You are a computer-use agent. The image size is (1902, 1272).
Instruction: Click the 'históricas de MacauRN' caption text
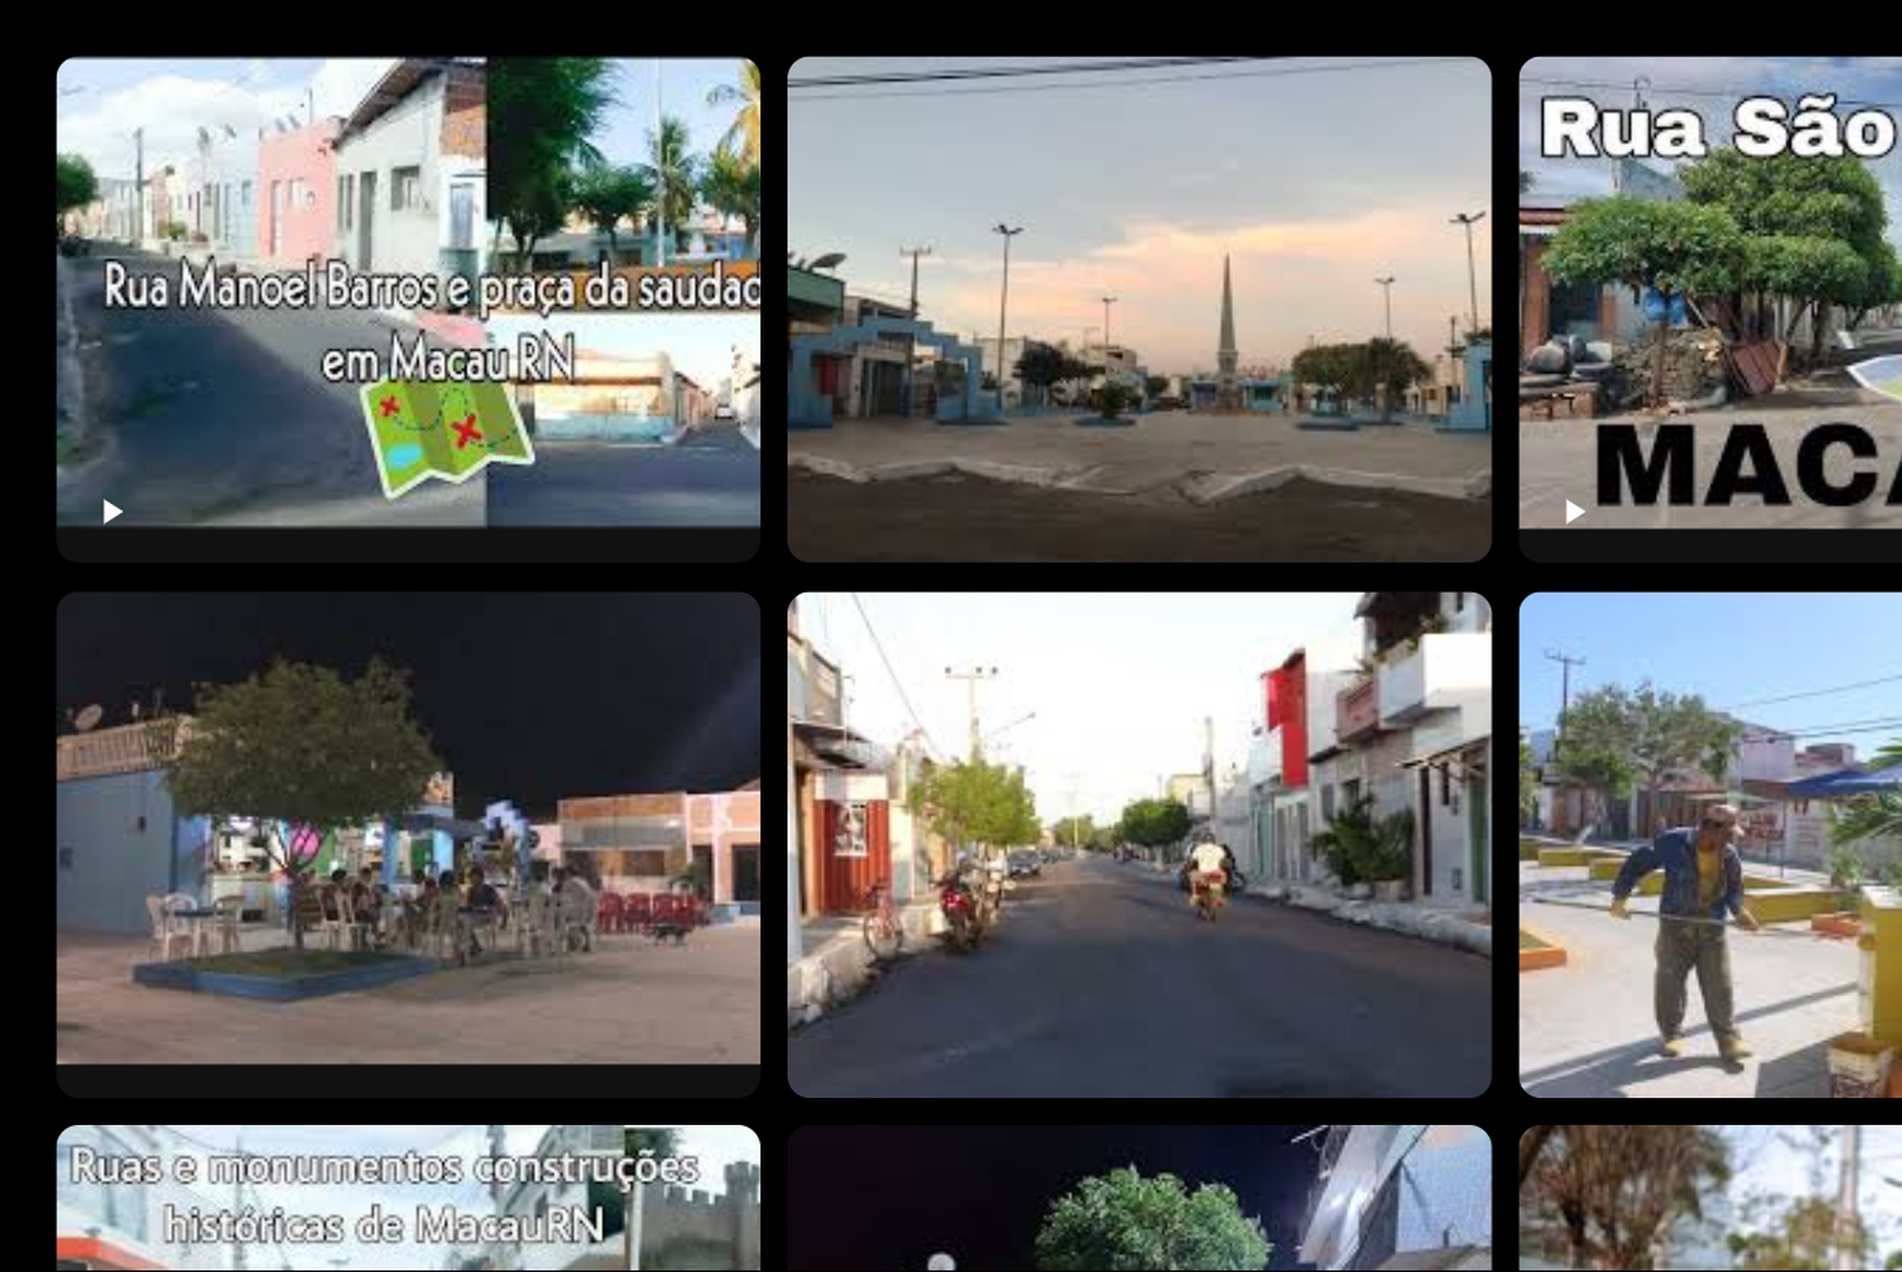[384, 1224]
